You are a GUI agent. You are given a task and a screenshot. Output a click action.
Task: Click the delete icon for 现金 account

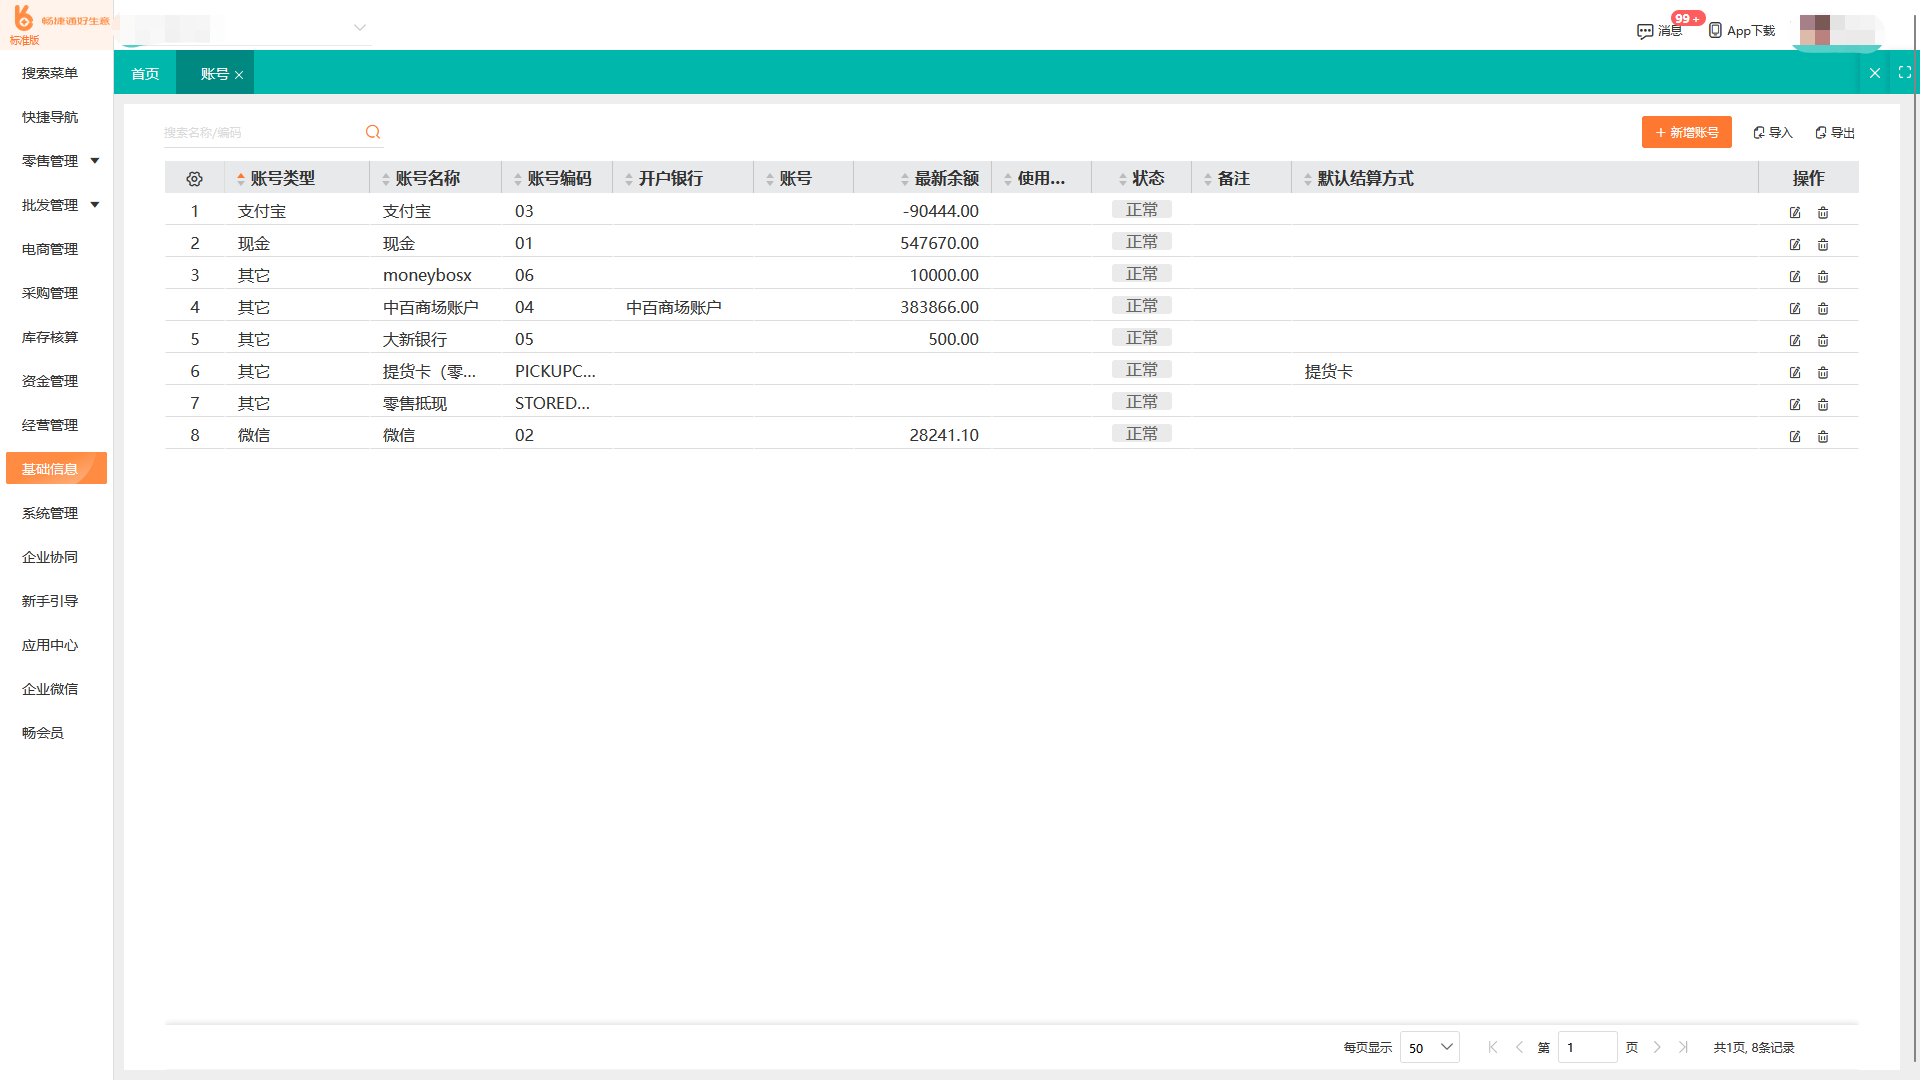1824,243
